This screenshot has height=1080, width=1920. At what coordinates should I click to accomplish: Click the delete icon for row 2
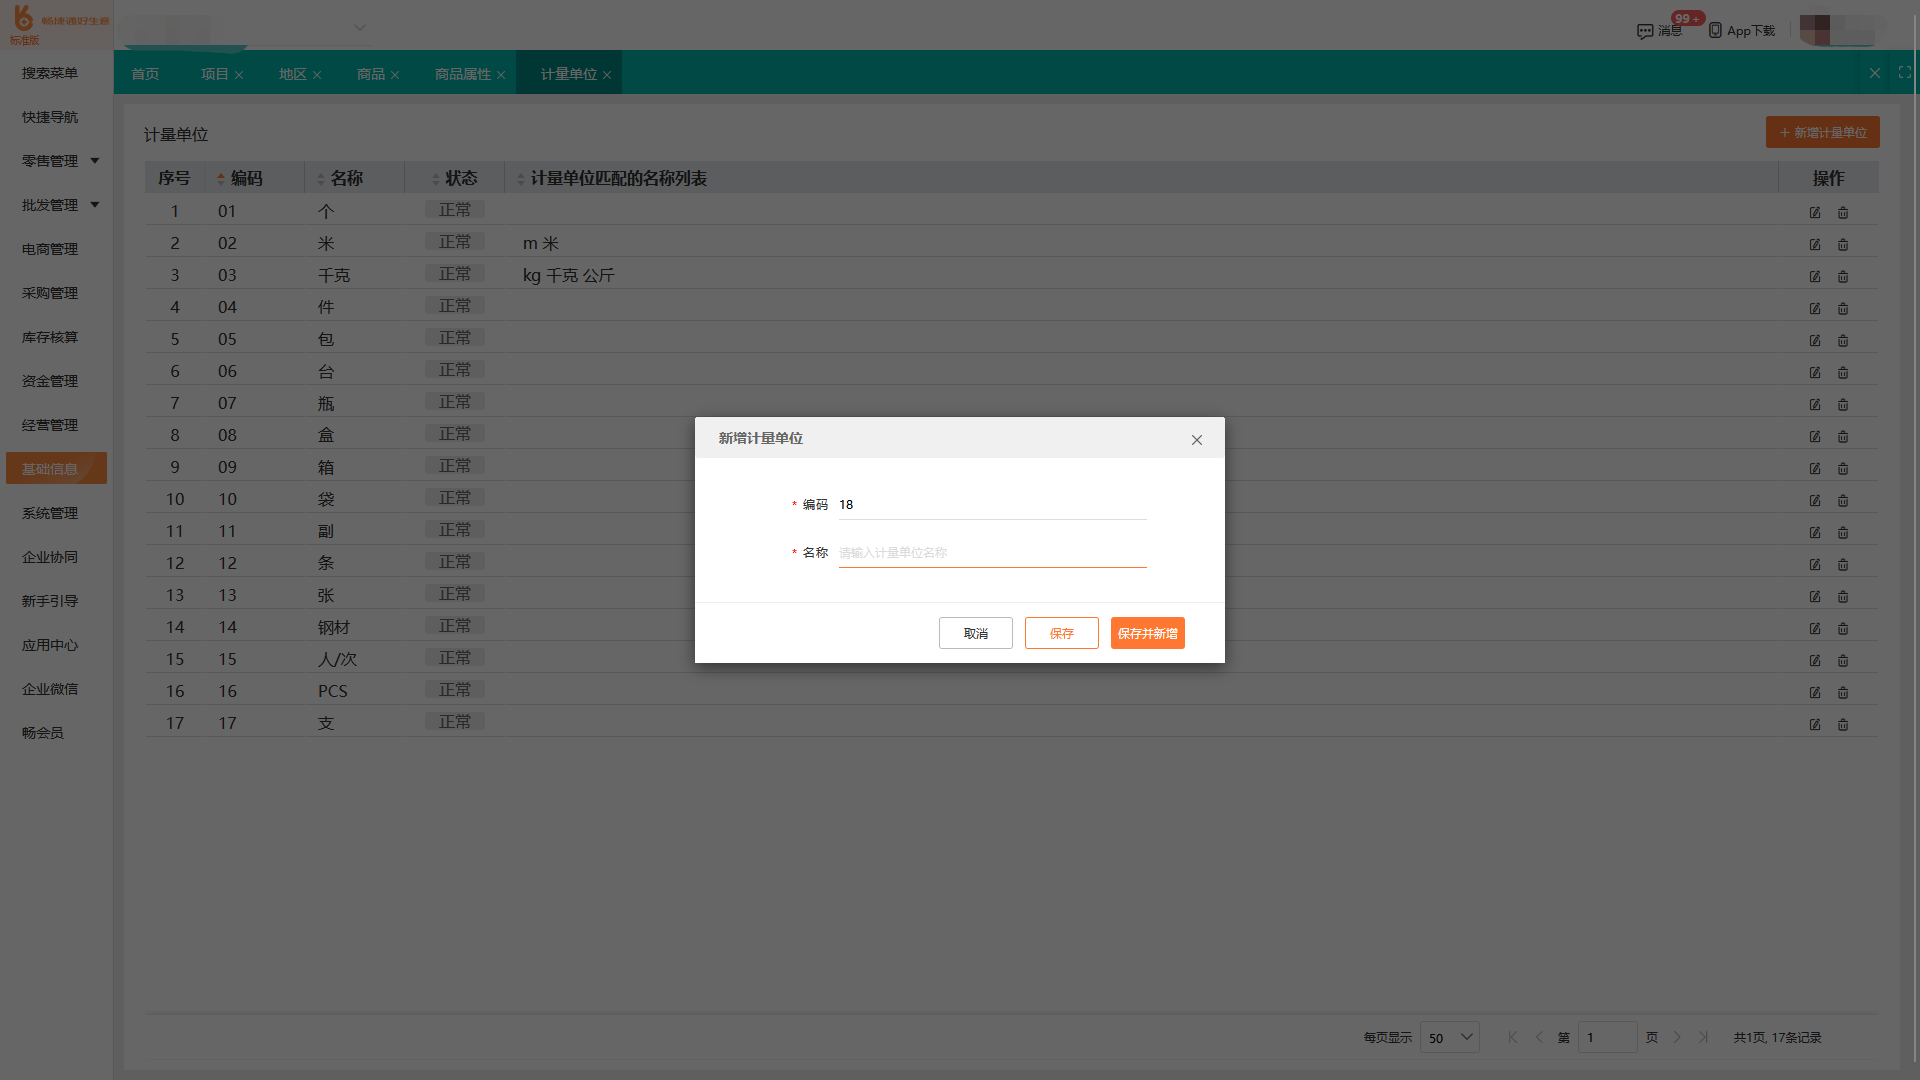tap(1844, 244)
